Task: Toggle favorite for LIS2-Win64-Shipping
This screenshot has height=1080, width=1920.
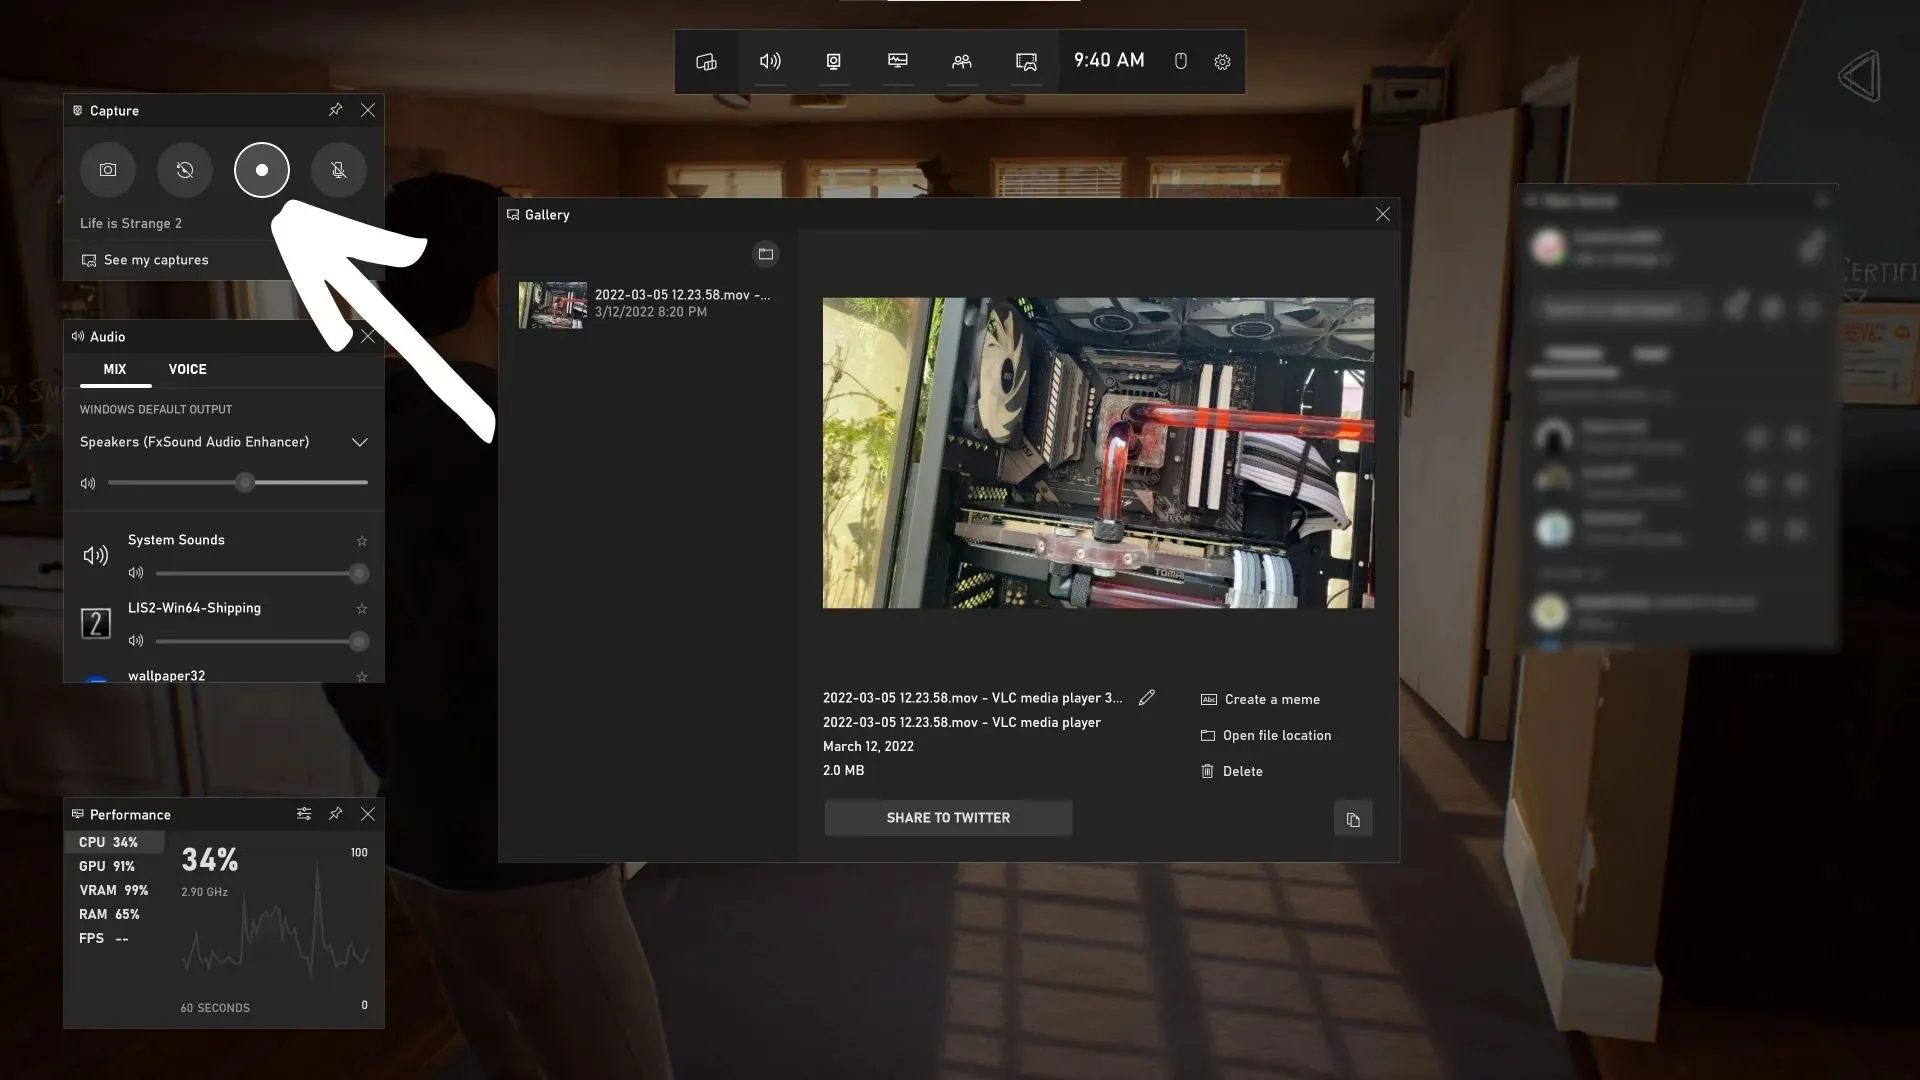Action: click(x=359, y=609)
